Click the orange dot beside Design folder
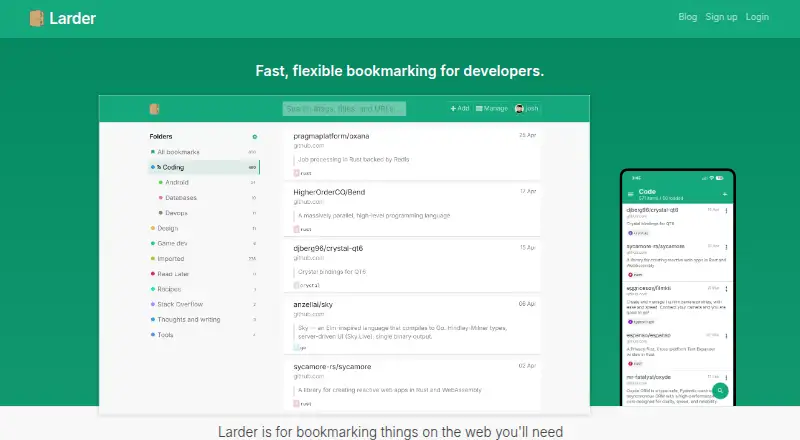800x440 pixels. (x=153, y=228)
